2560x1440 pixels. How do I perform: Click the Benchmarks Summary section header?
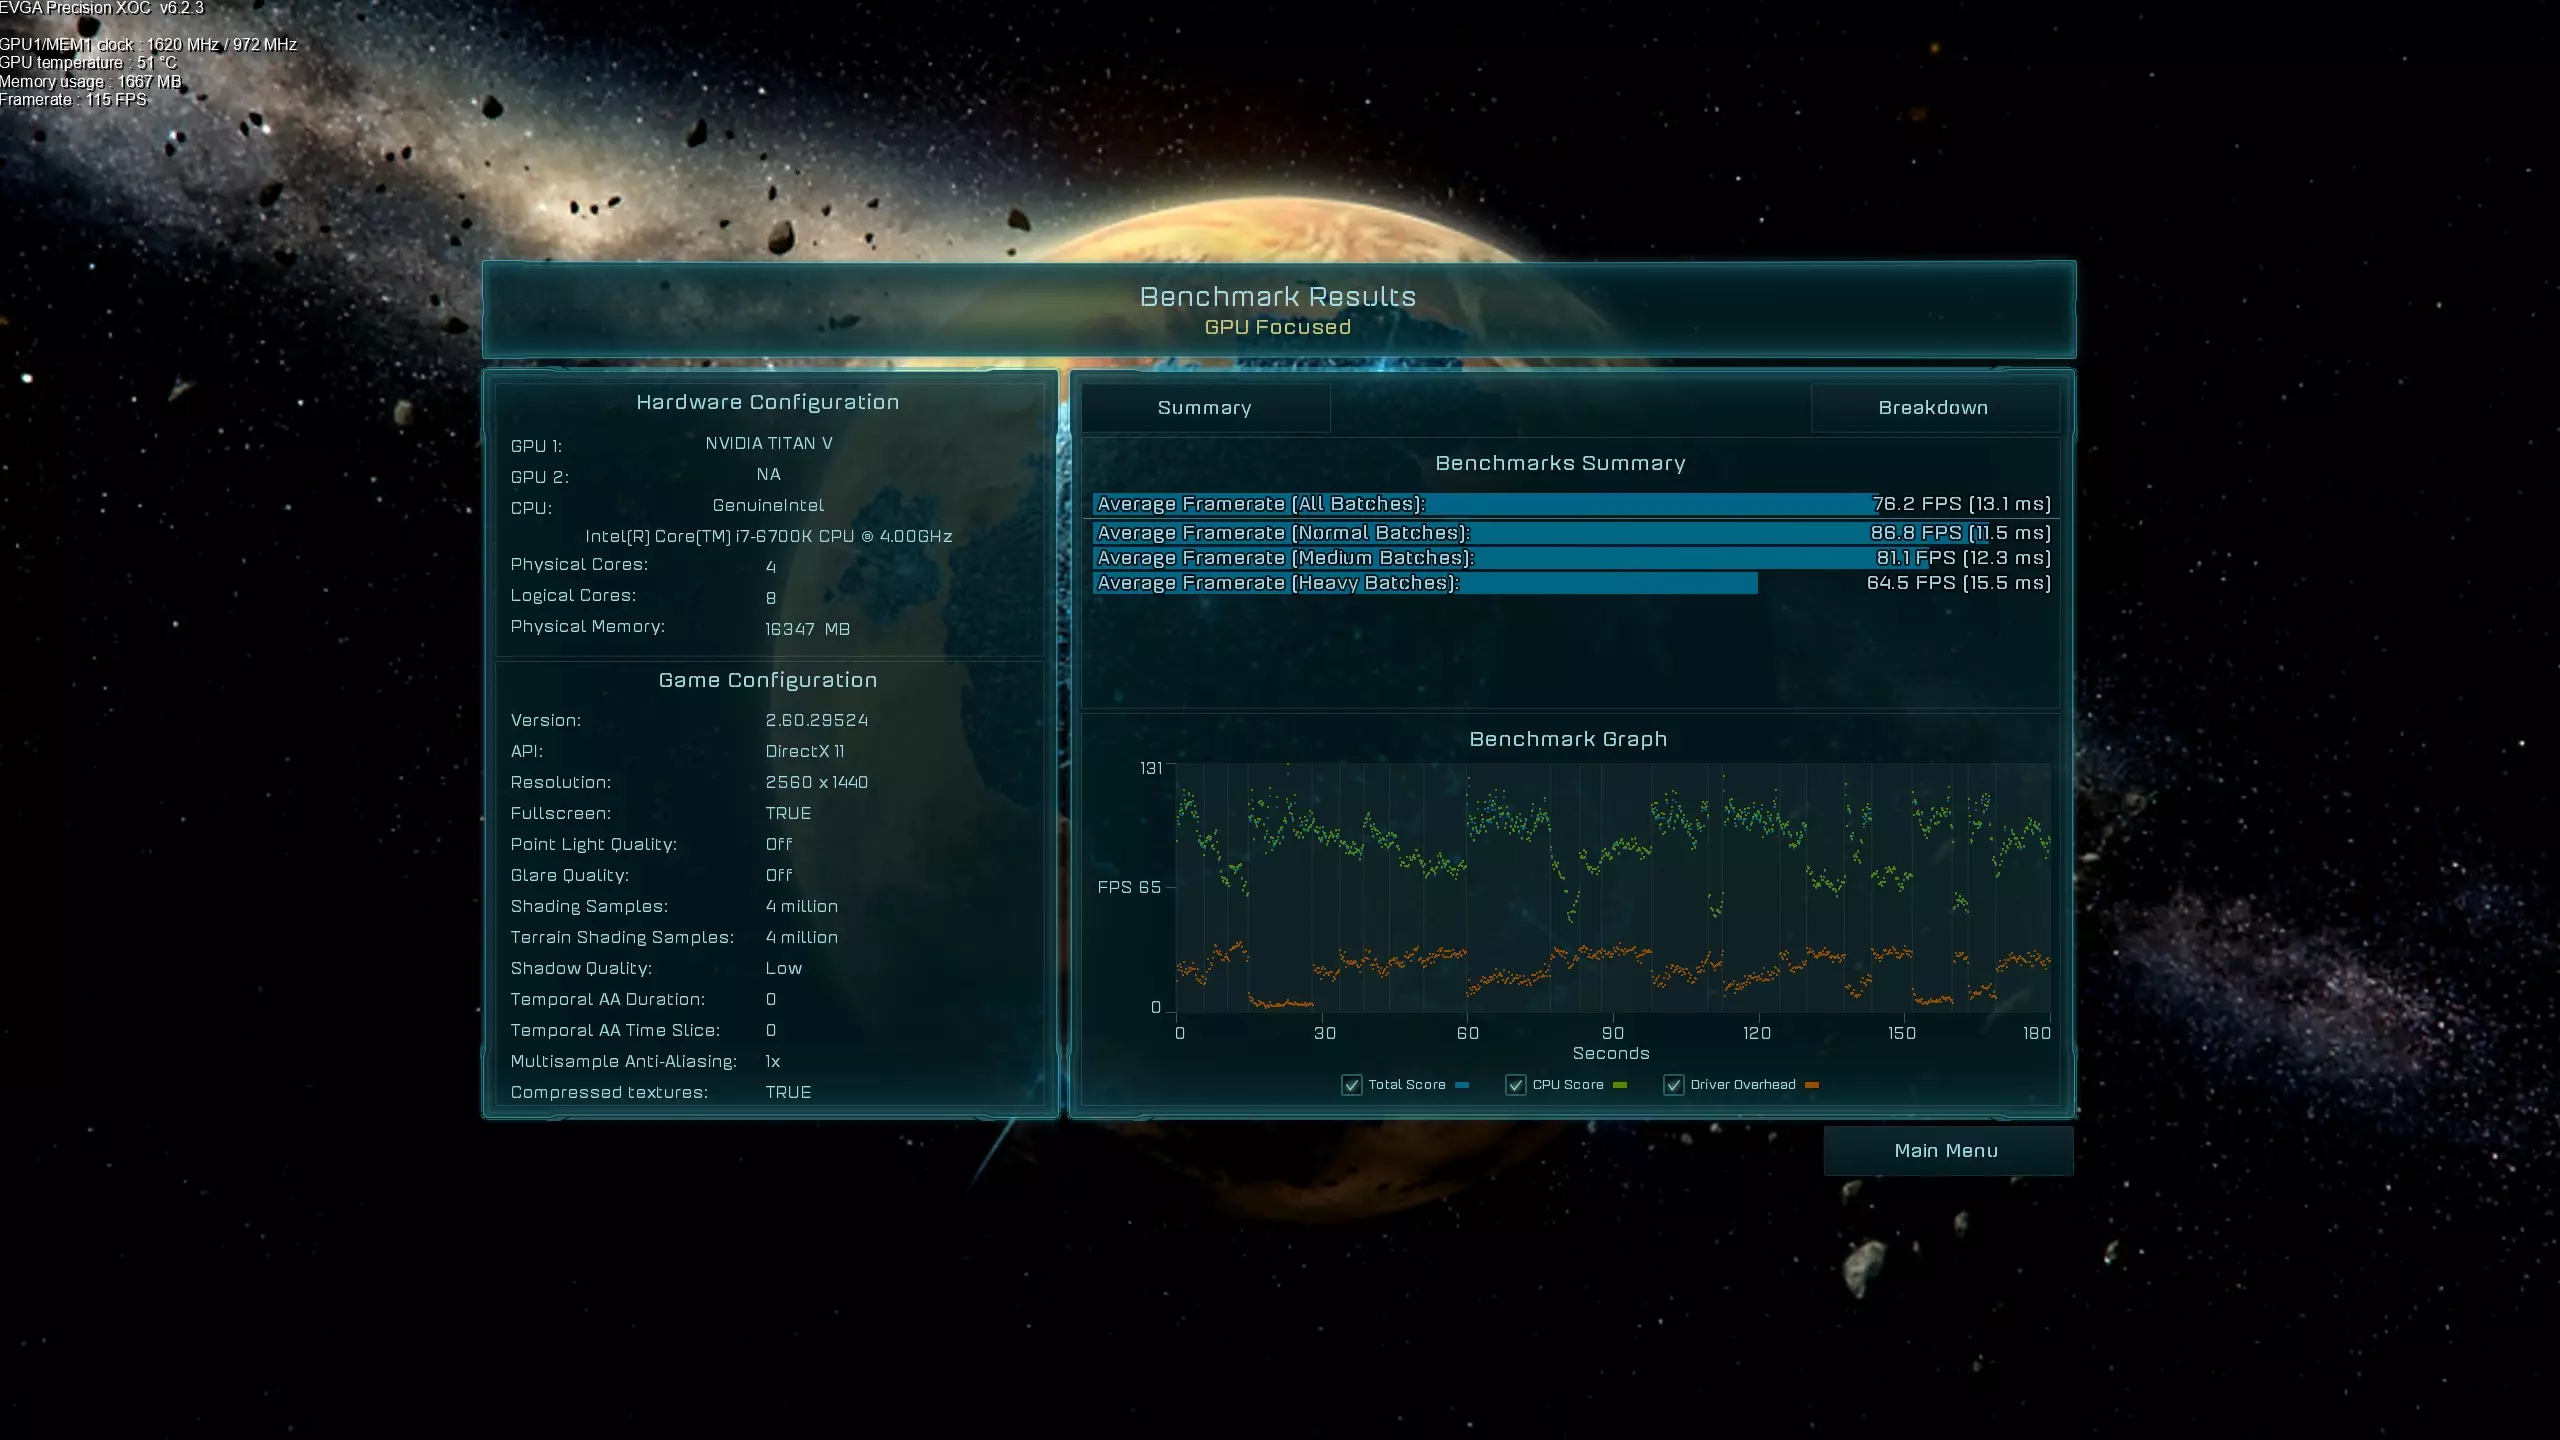(x=1560, y=461)
